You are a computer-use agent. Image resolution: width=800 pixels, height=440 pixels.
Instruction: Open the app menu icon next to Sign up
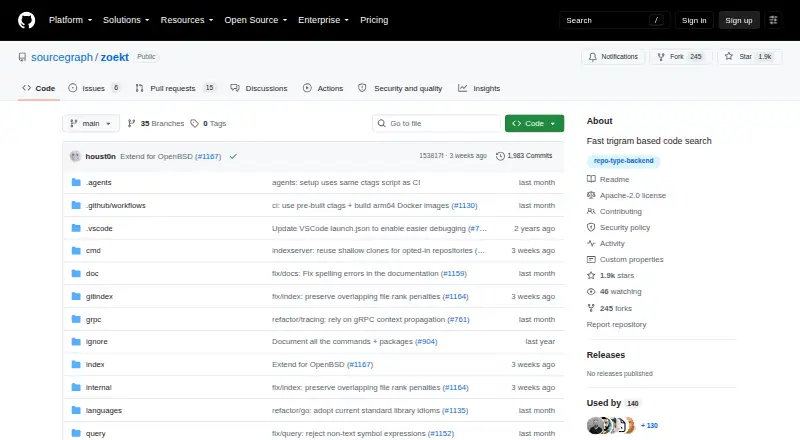(773, 20)
